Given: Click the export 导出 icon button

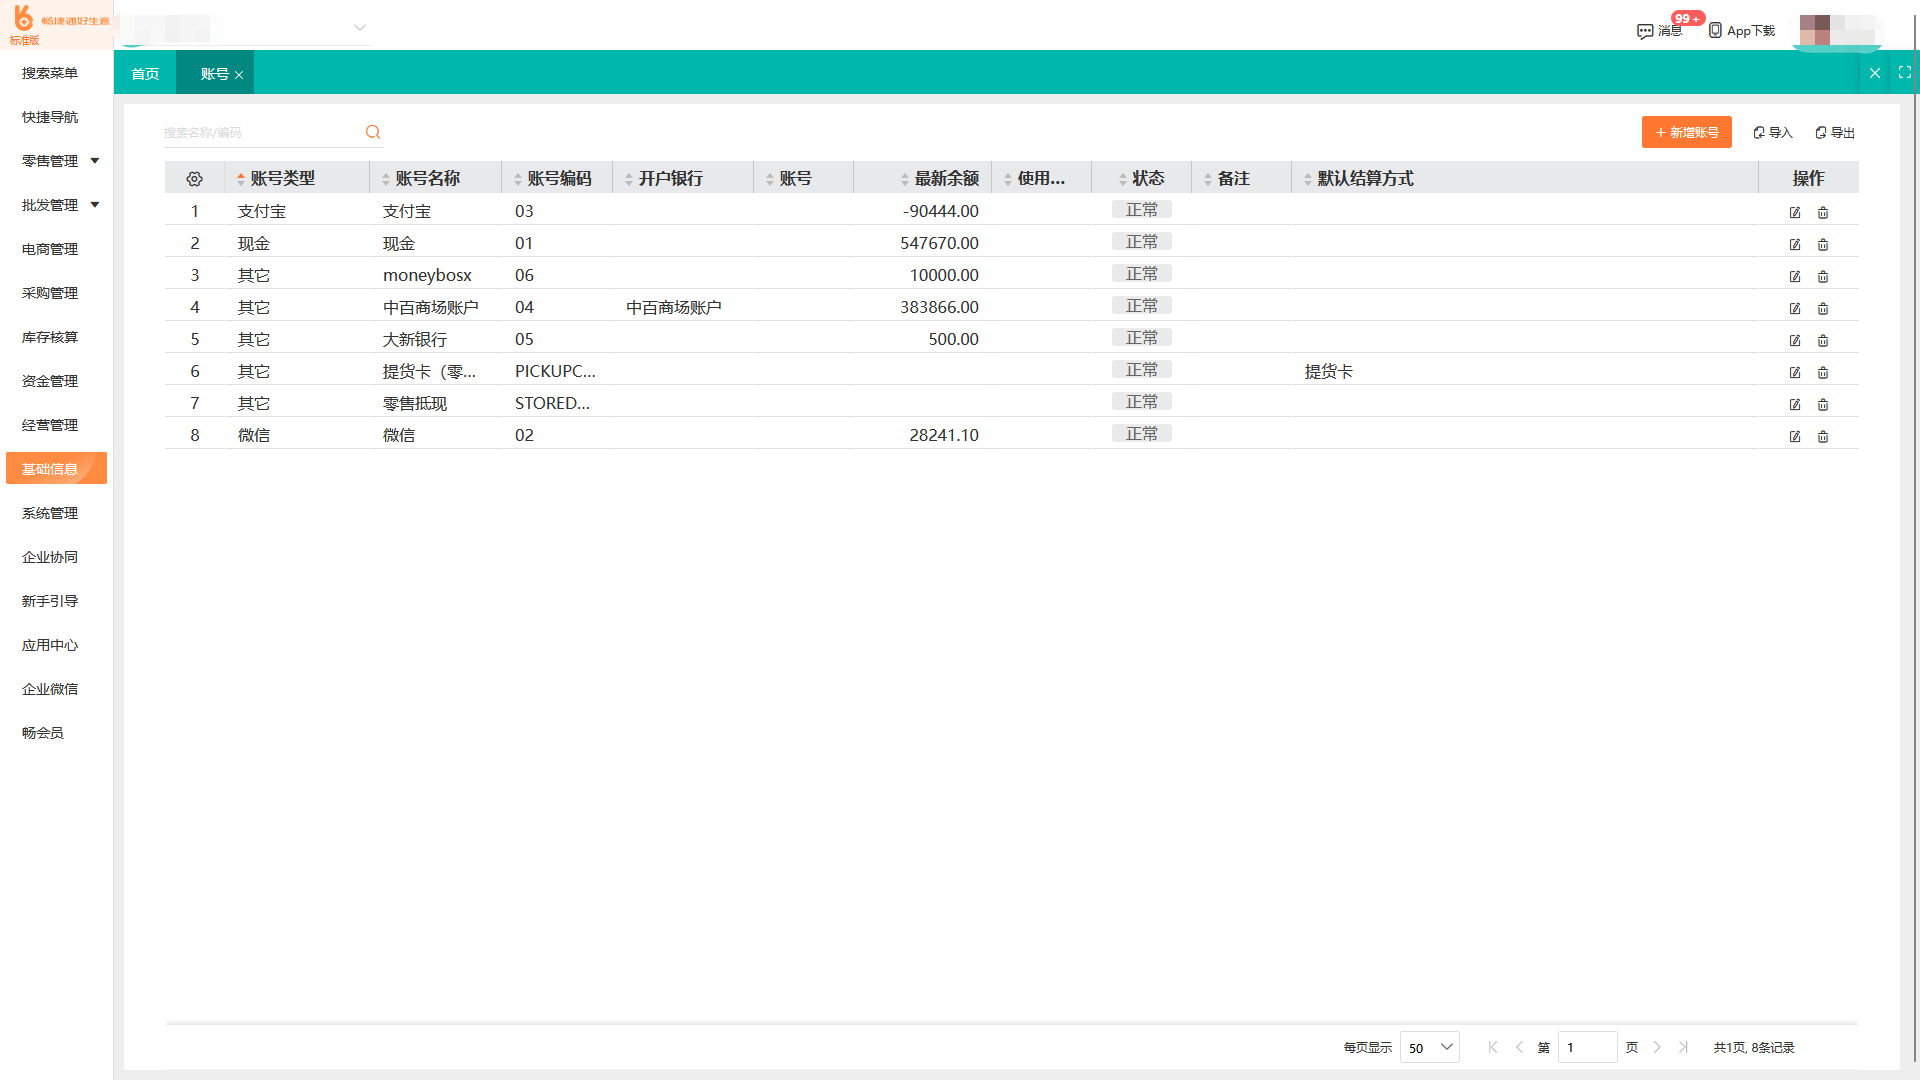Looking at the screenshot, I should click(1837, 132).
